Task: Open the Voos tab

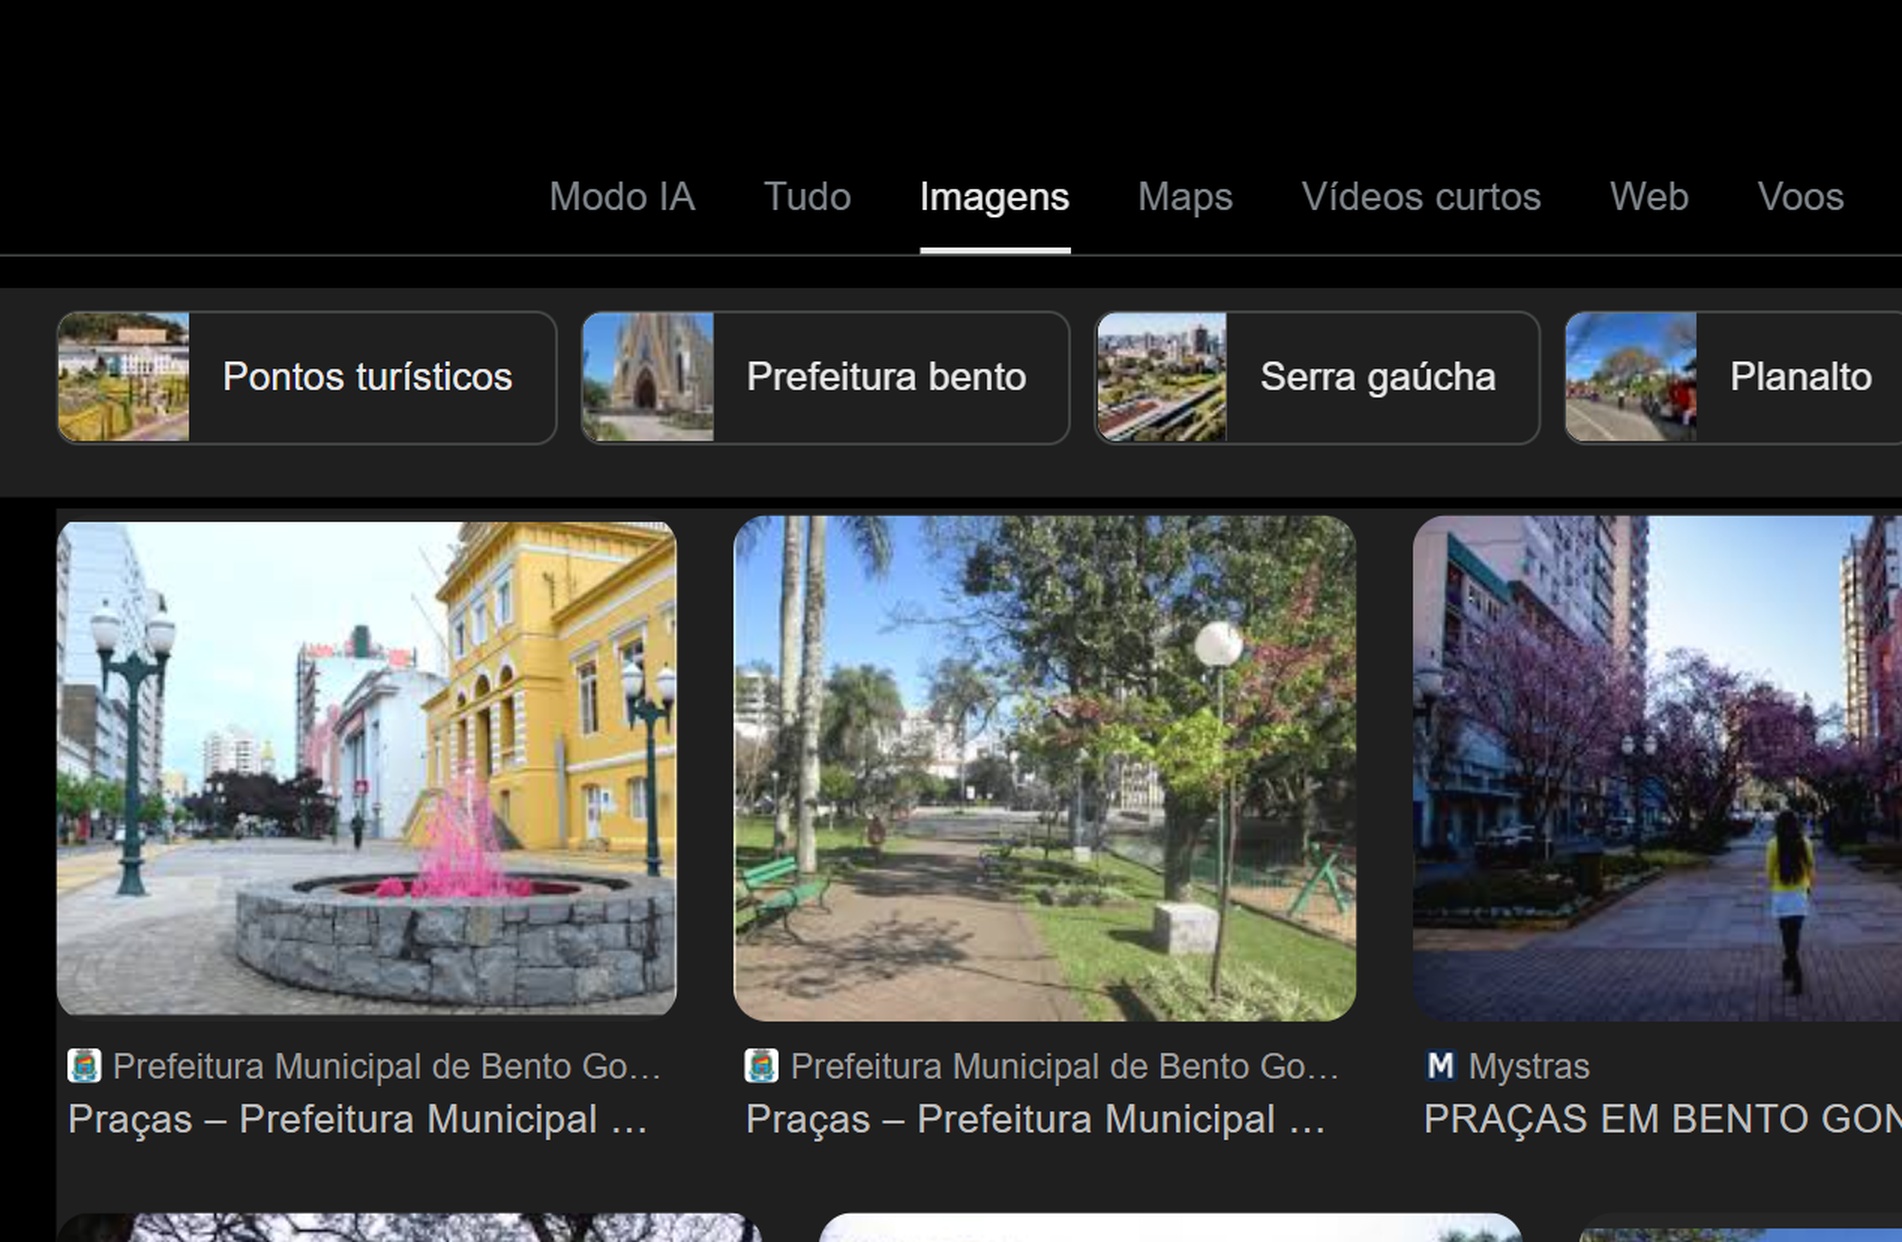Action: (1800, 197)
